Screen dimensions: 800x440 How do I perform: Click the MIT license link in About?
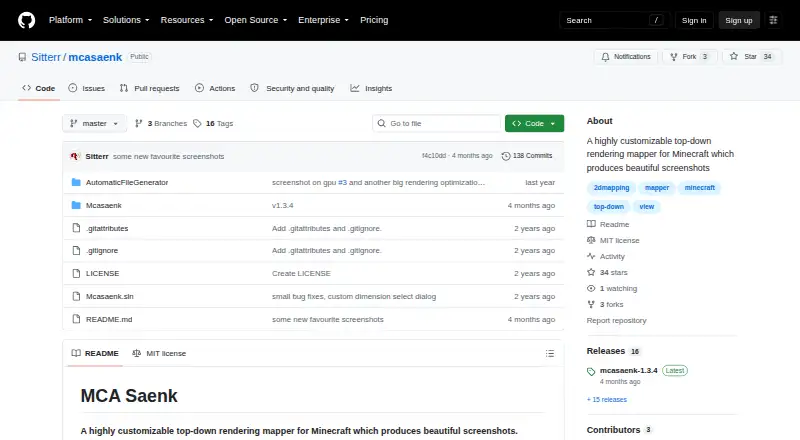(613, 240)
